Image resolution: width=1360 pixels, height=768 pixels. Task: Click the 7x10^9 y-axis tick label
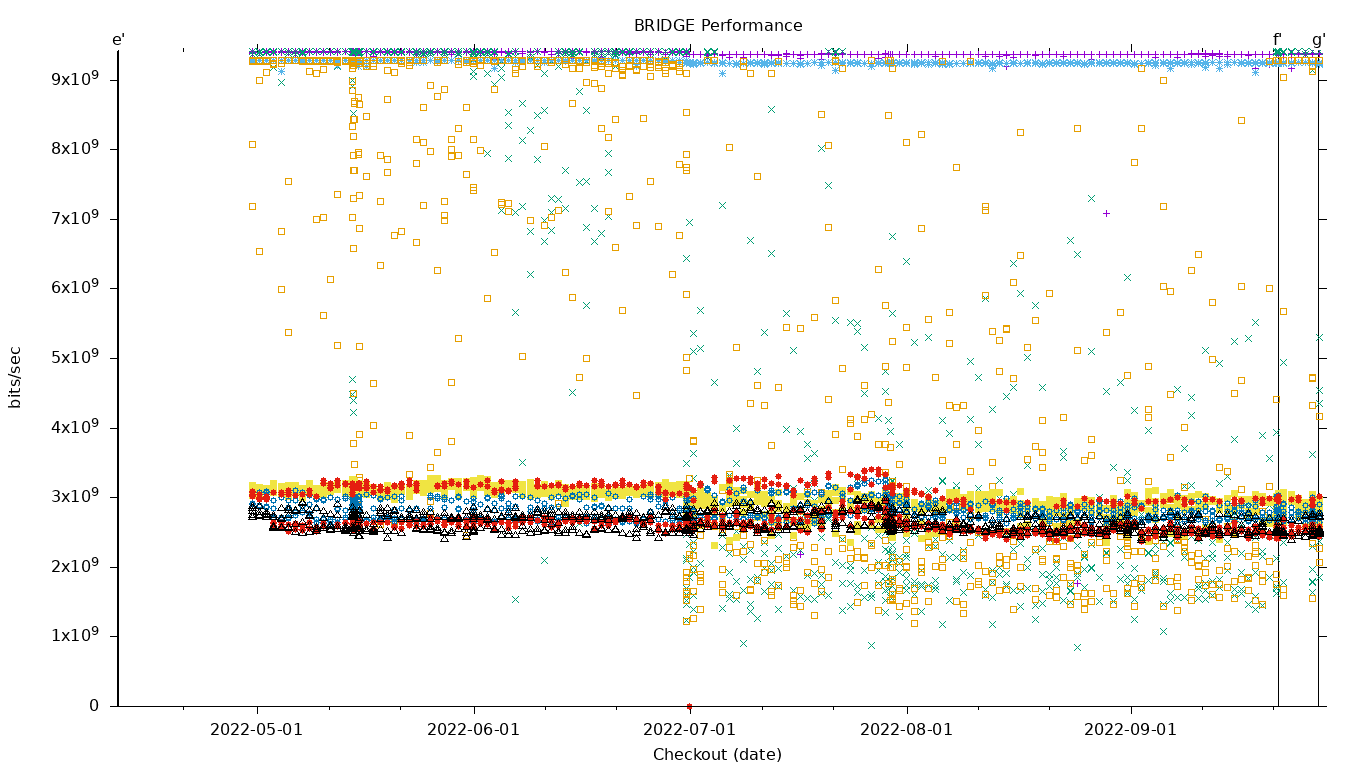75,219
